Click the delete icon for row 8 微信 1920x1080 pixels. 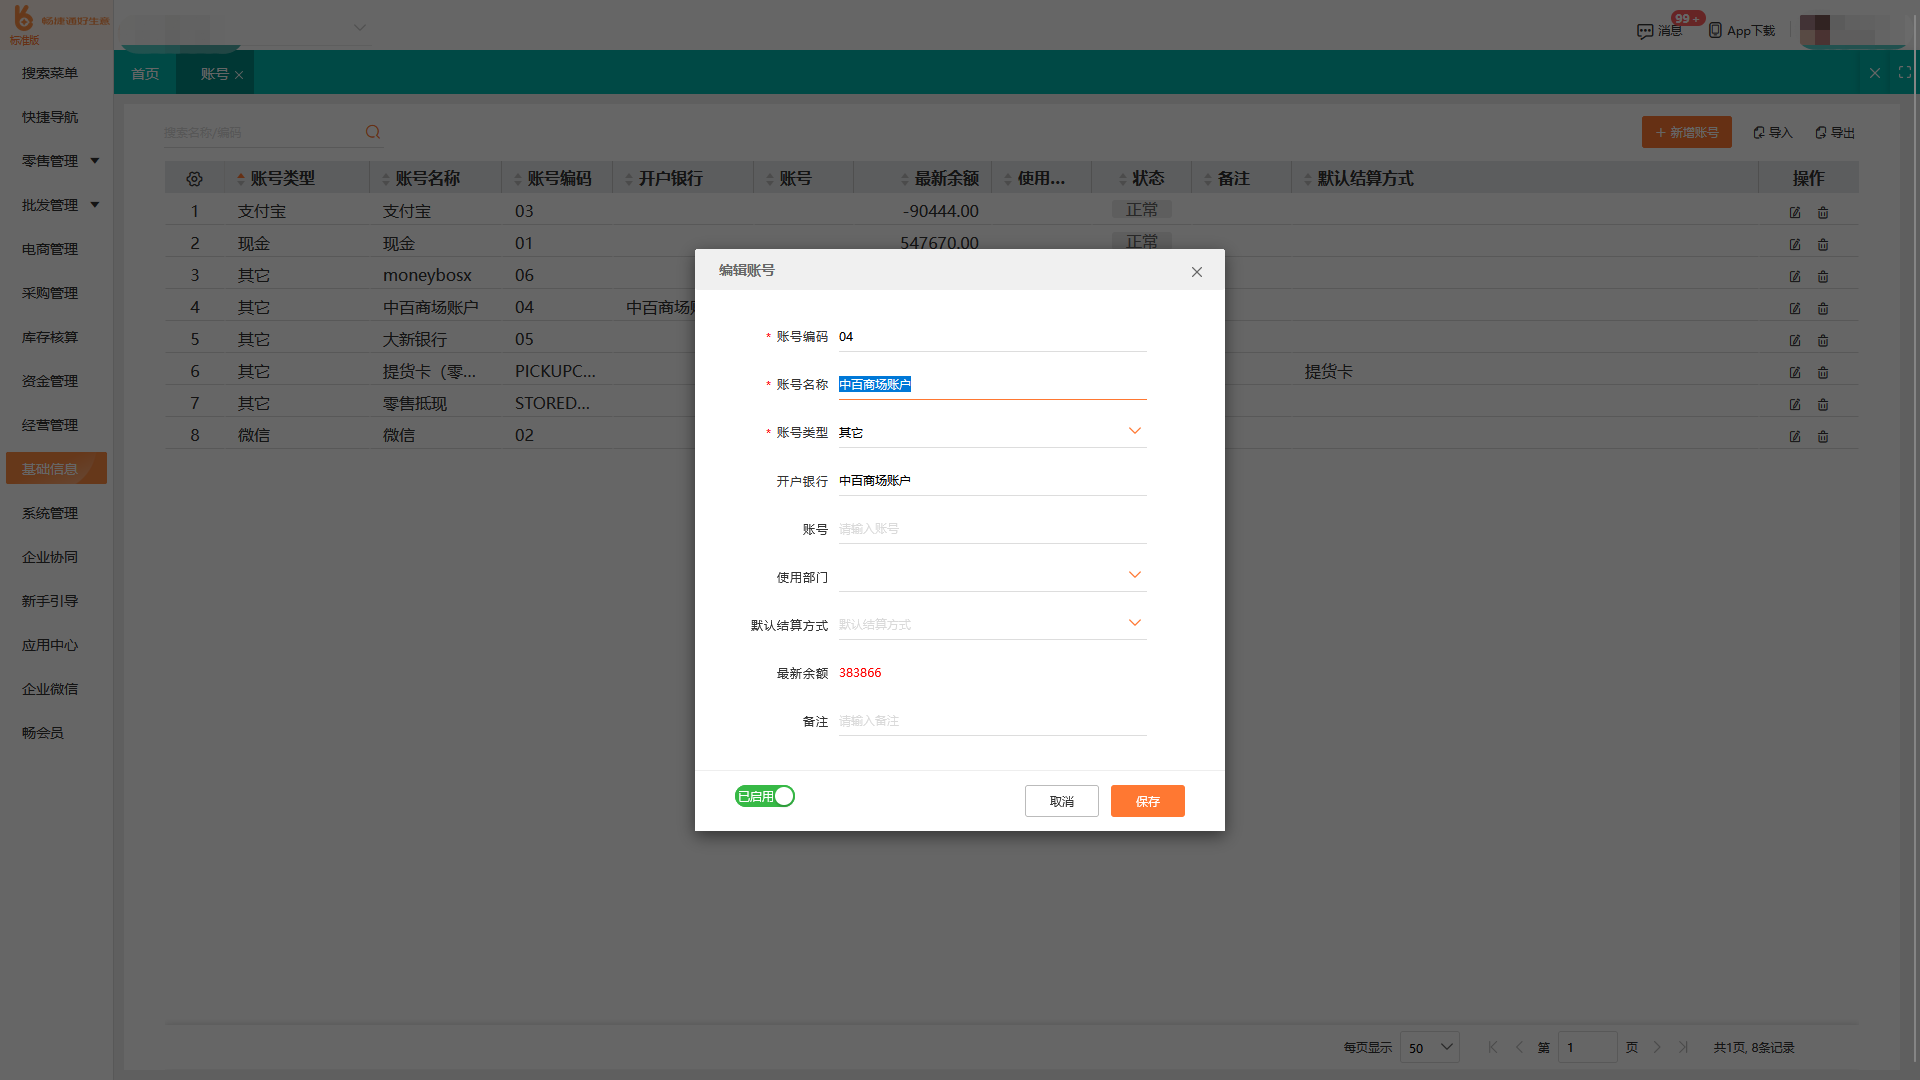[1824, 436]
